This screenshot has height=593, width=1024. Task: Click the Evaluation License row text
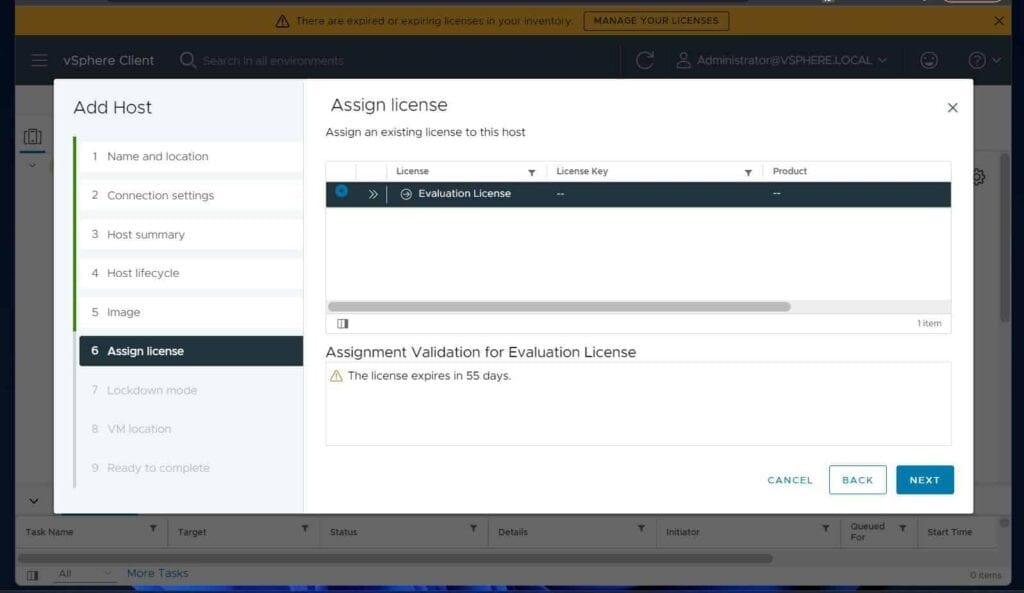tap(464, 193)
